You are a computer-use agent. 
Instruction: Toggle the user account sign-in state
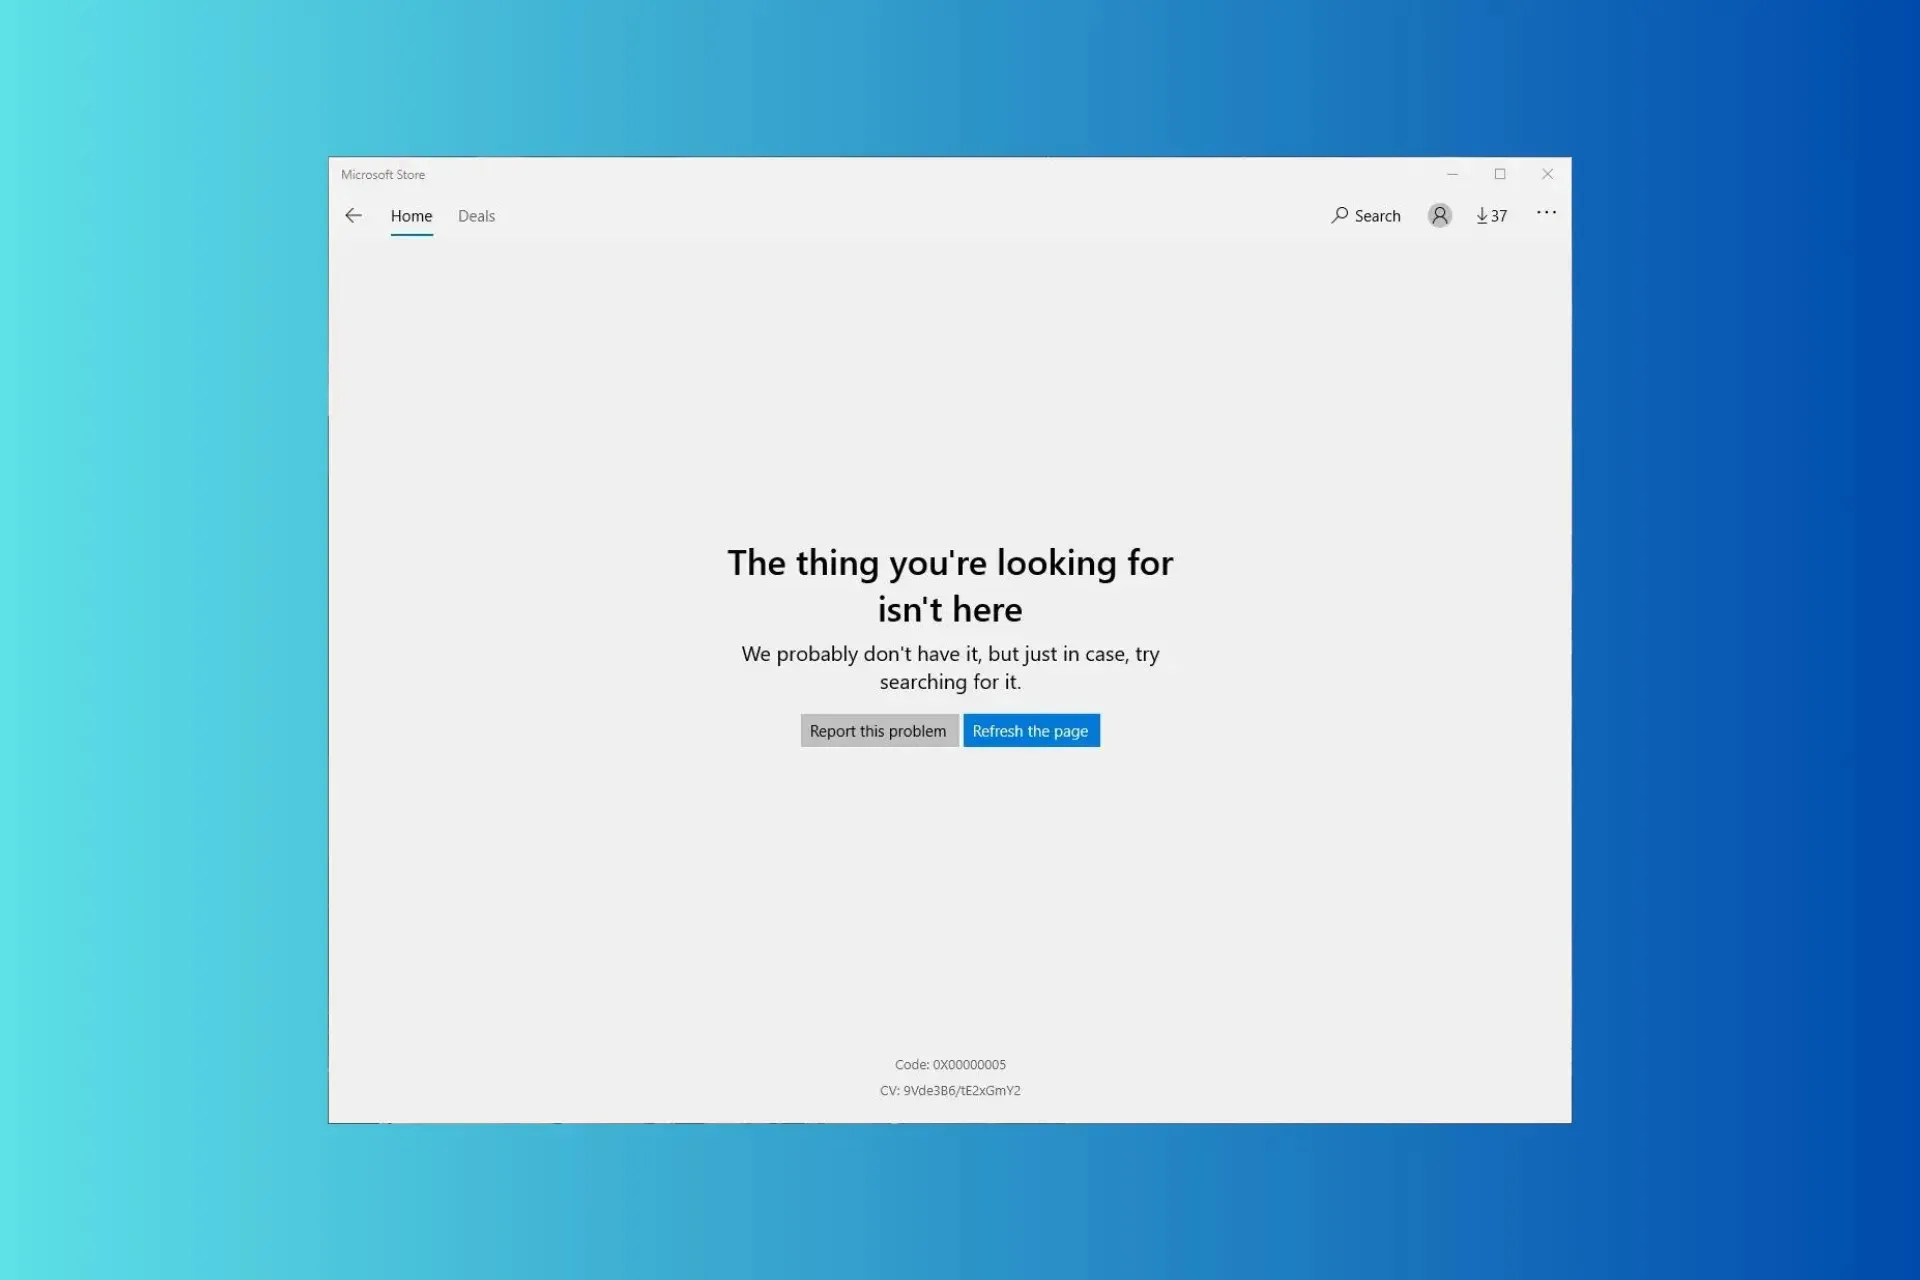(1439, 216)
